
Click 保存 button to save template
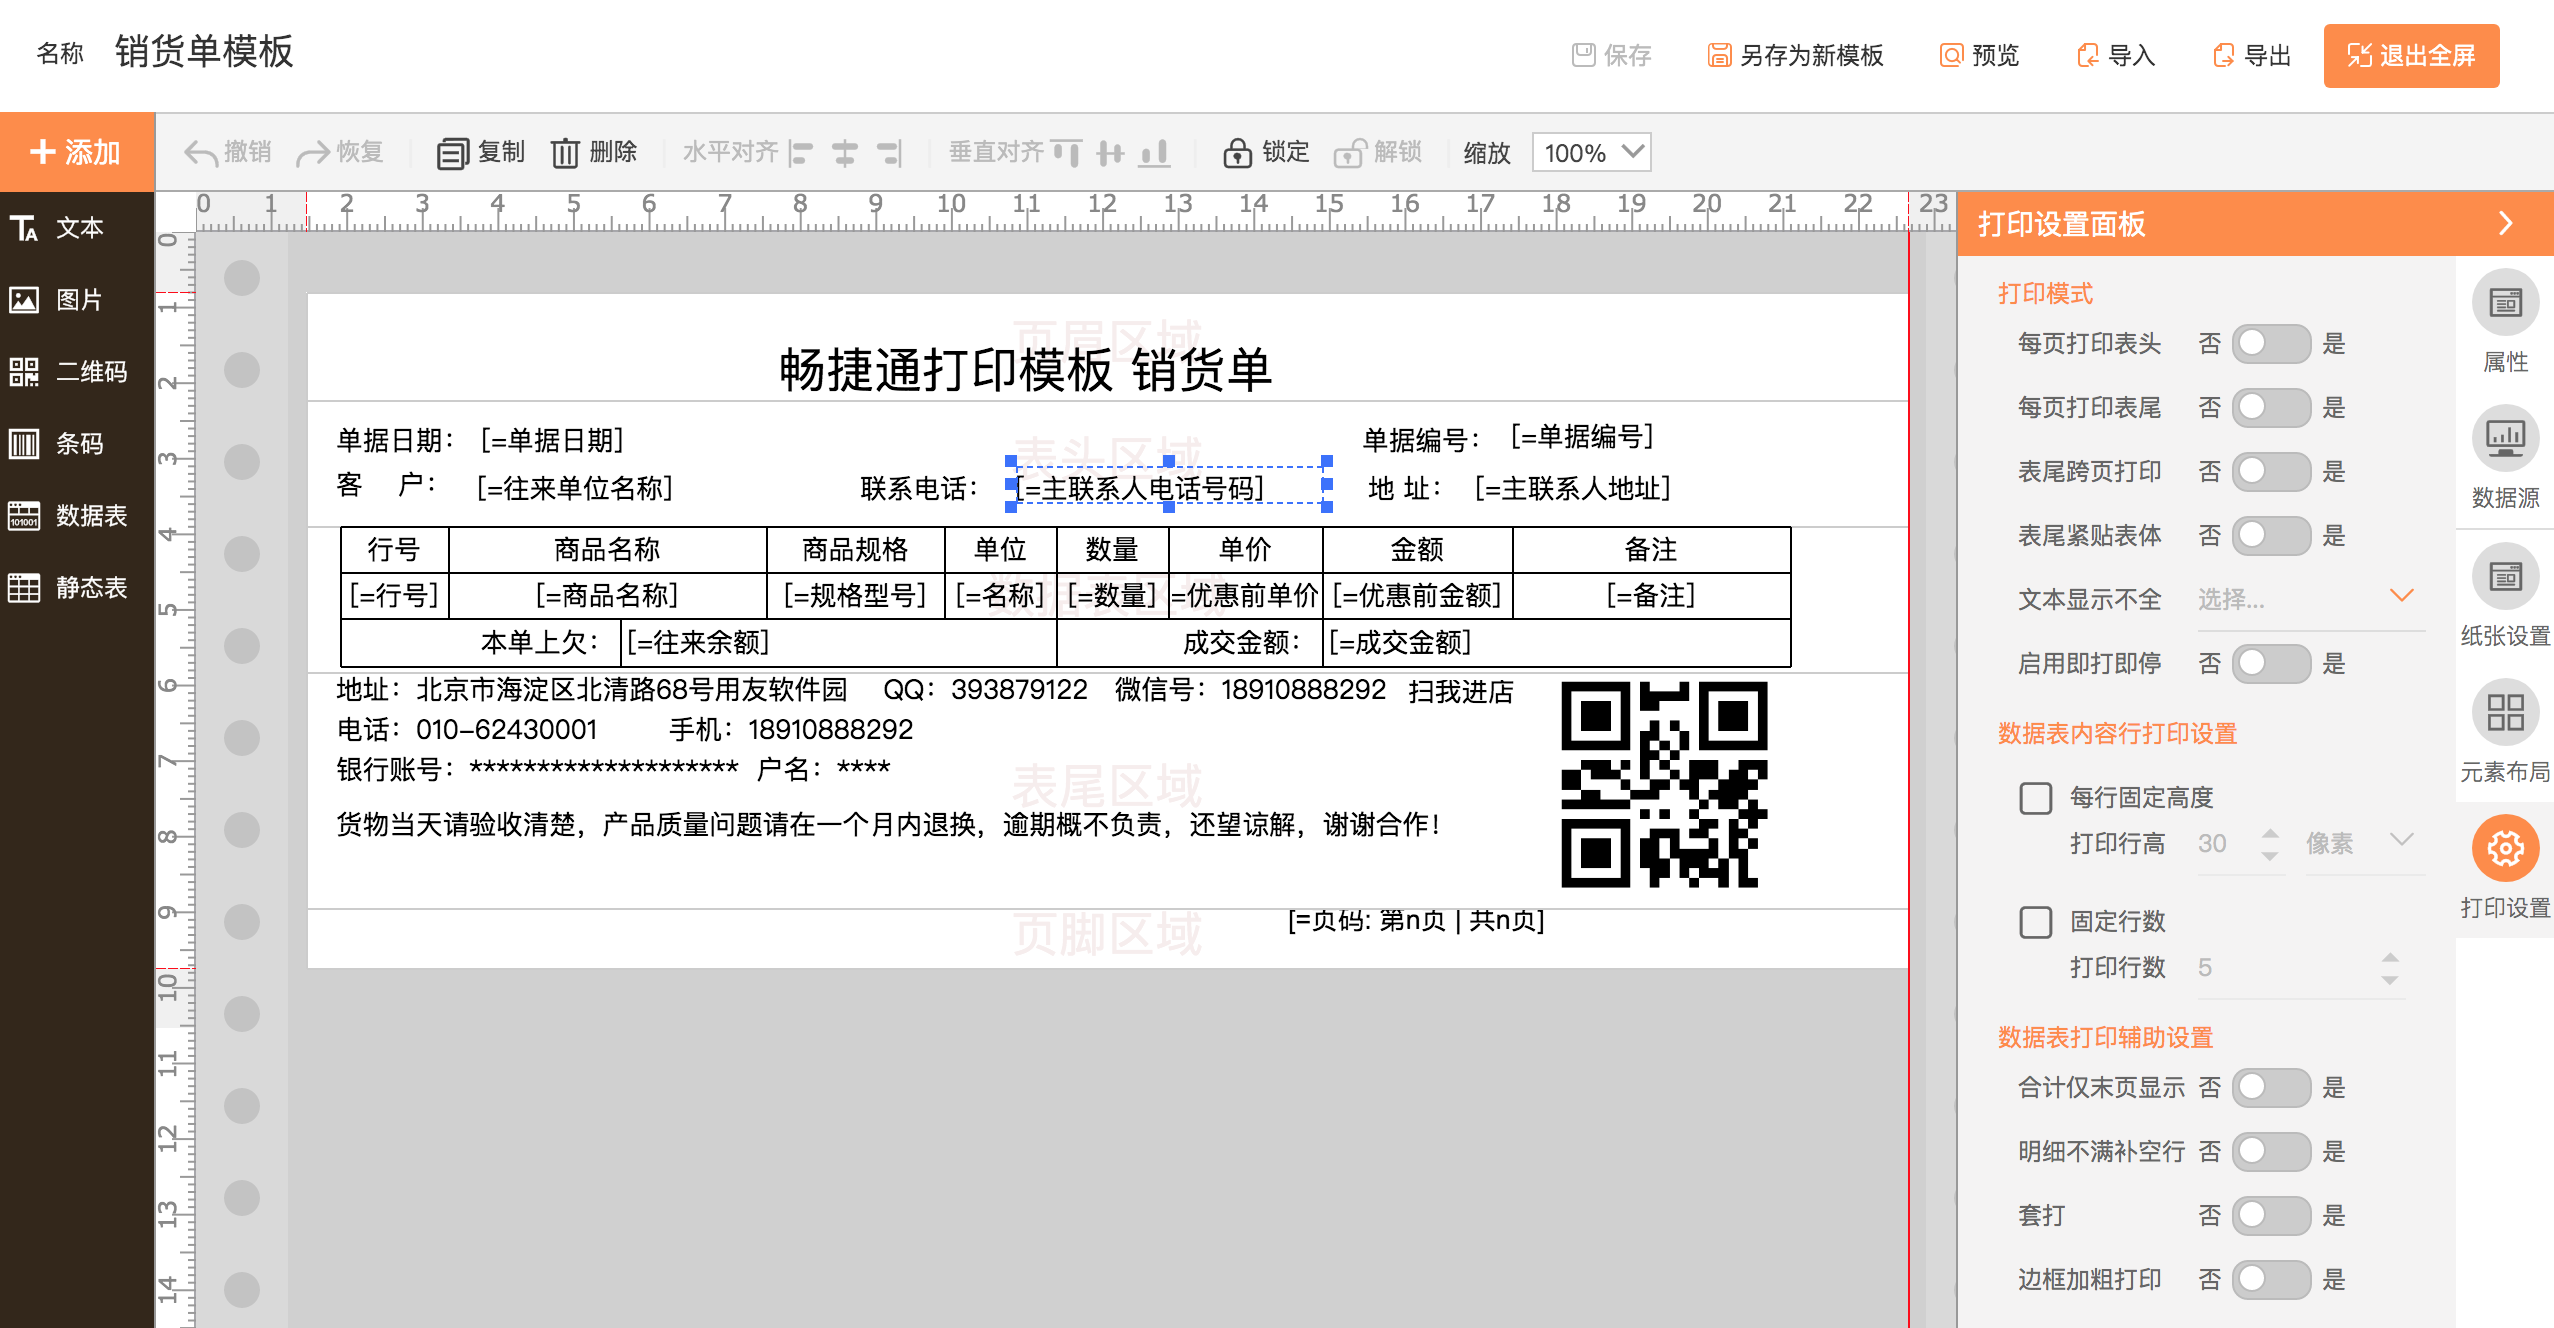[1617, 52]
